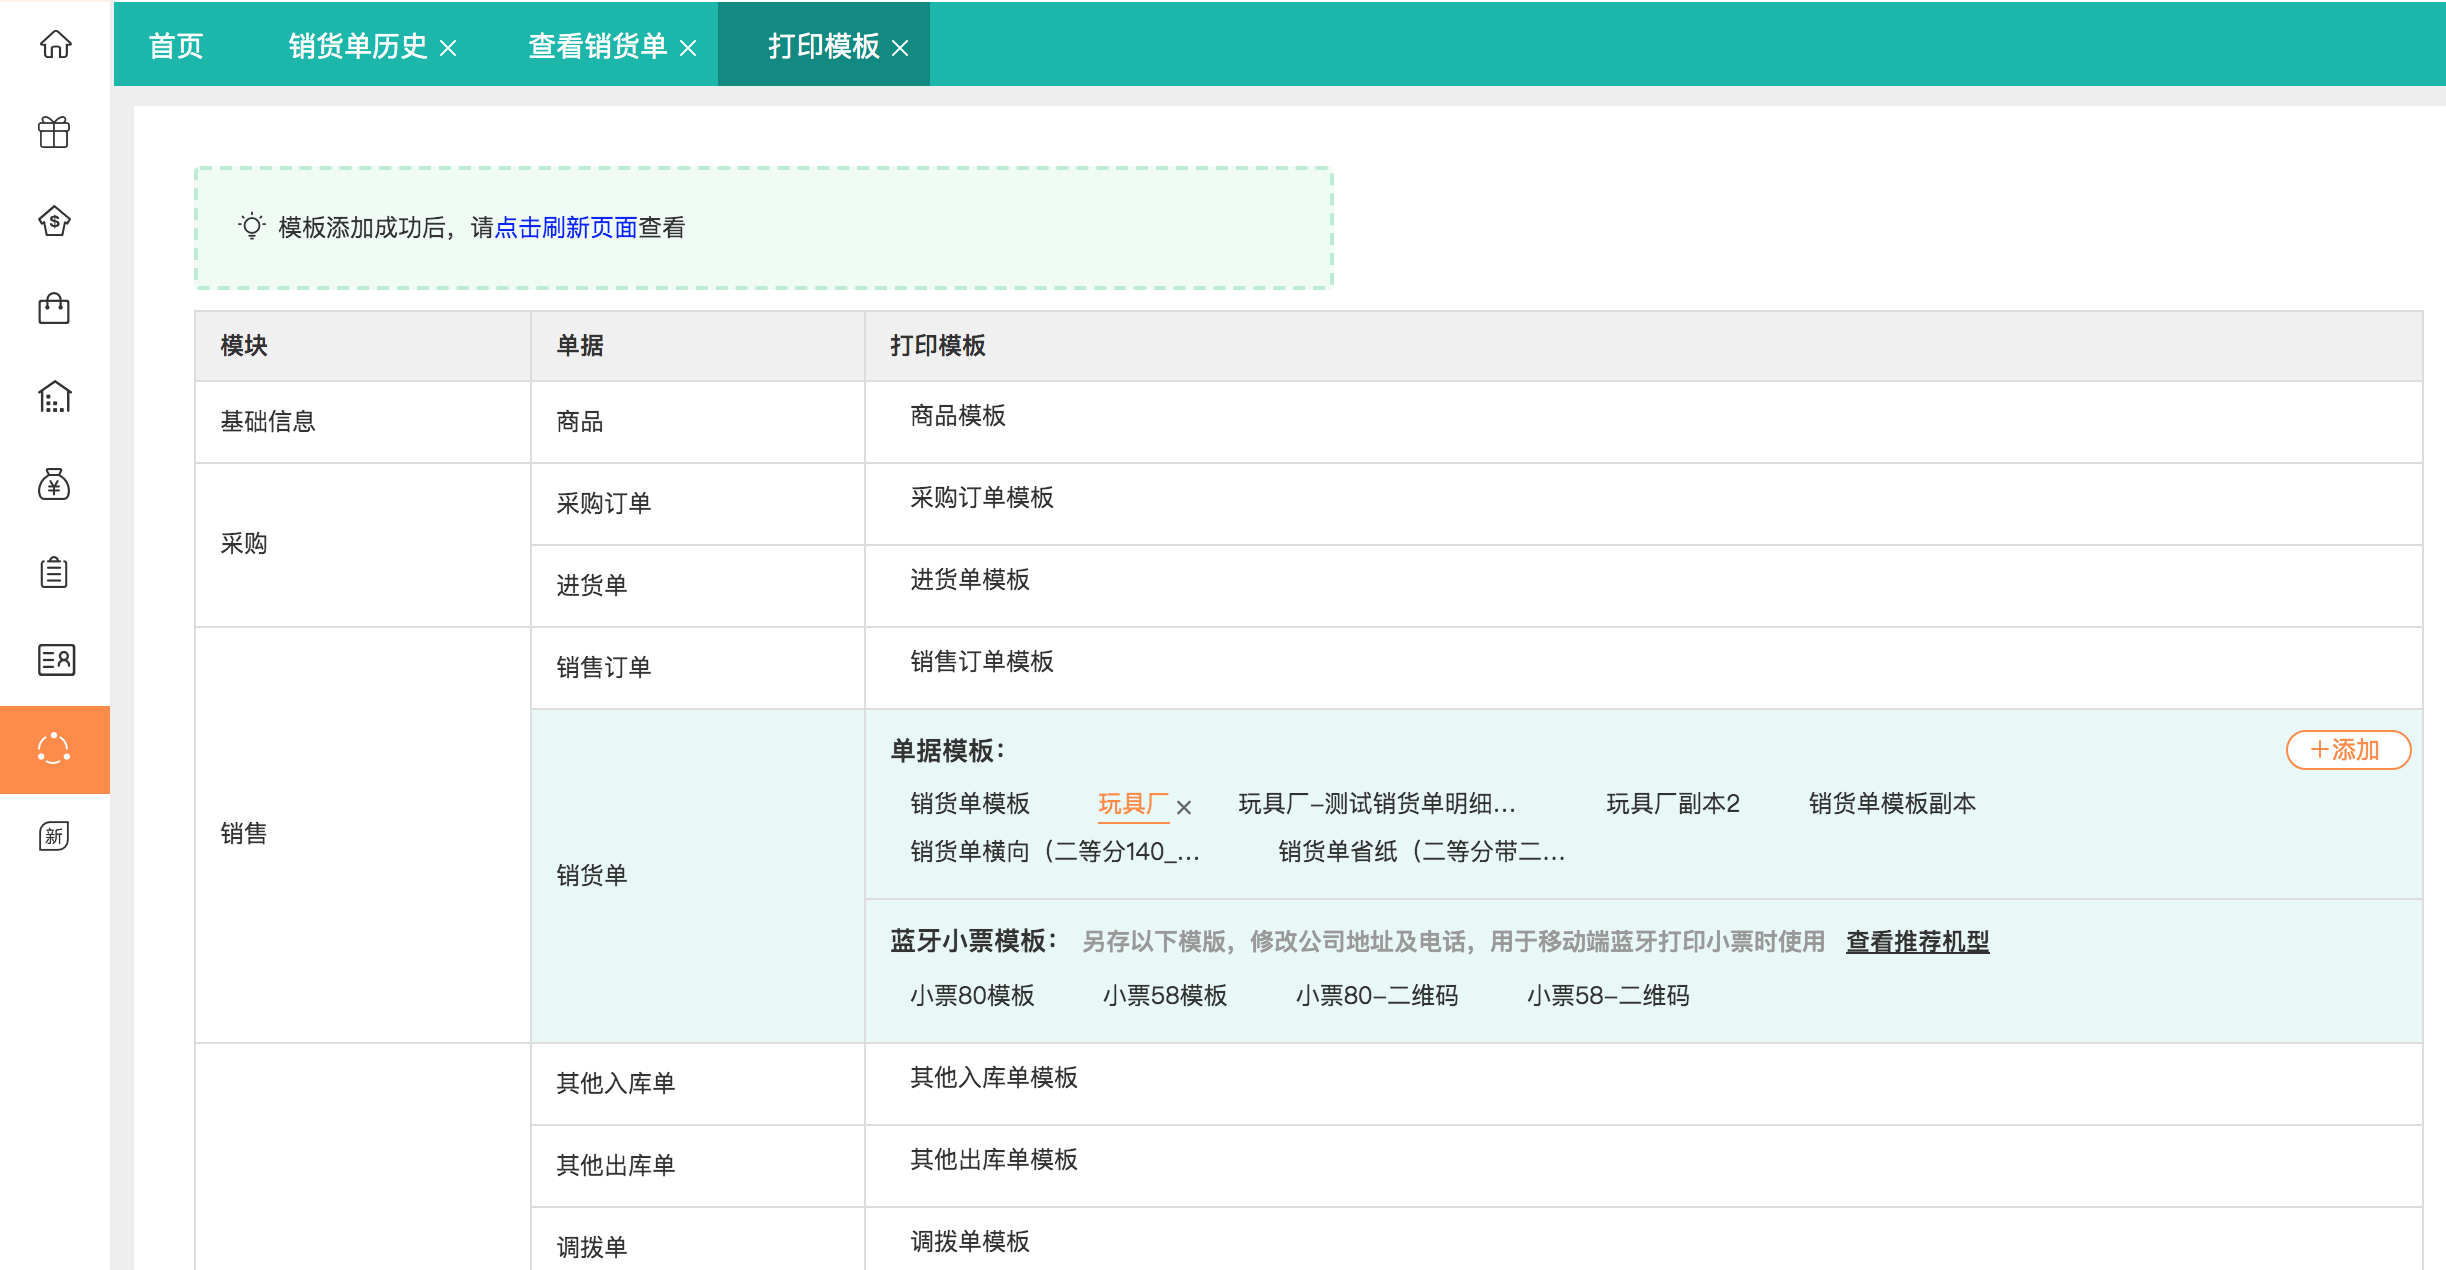
Task: Click the home icon in sidebar
Action: point(55,44)
